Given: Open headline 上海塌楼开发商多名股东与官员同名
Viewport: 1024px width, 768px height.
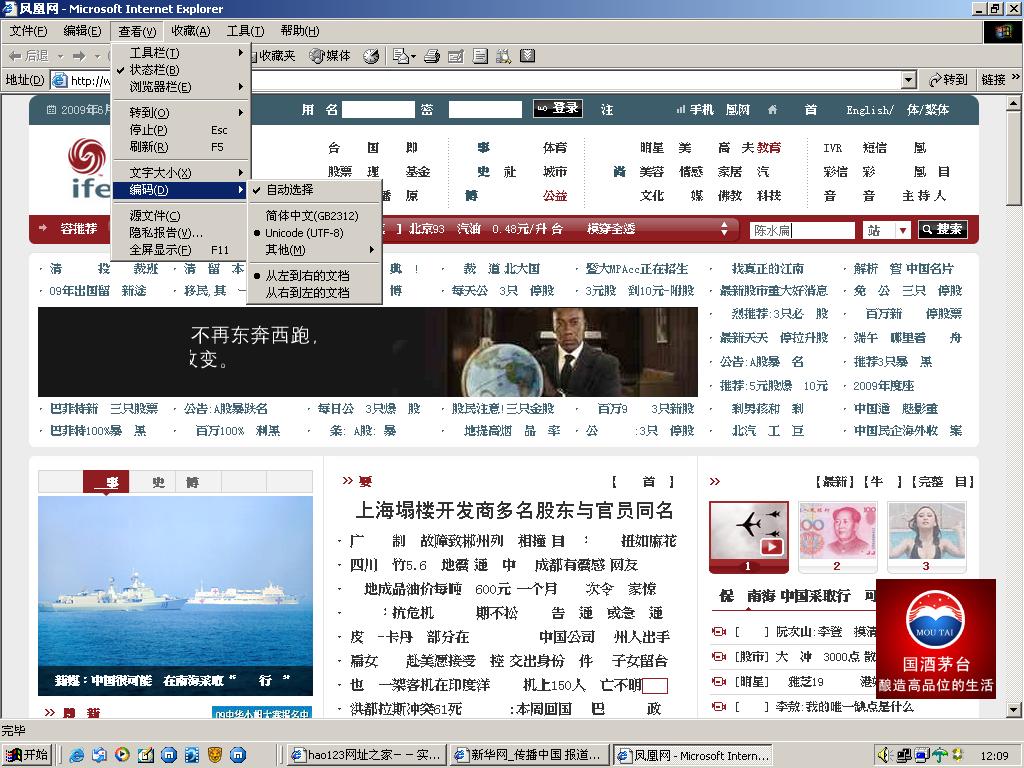Looking at the screenshot, I should pos(514,511).
